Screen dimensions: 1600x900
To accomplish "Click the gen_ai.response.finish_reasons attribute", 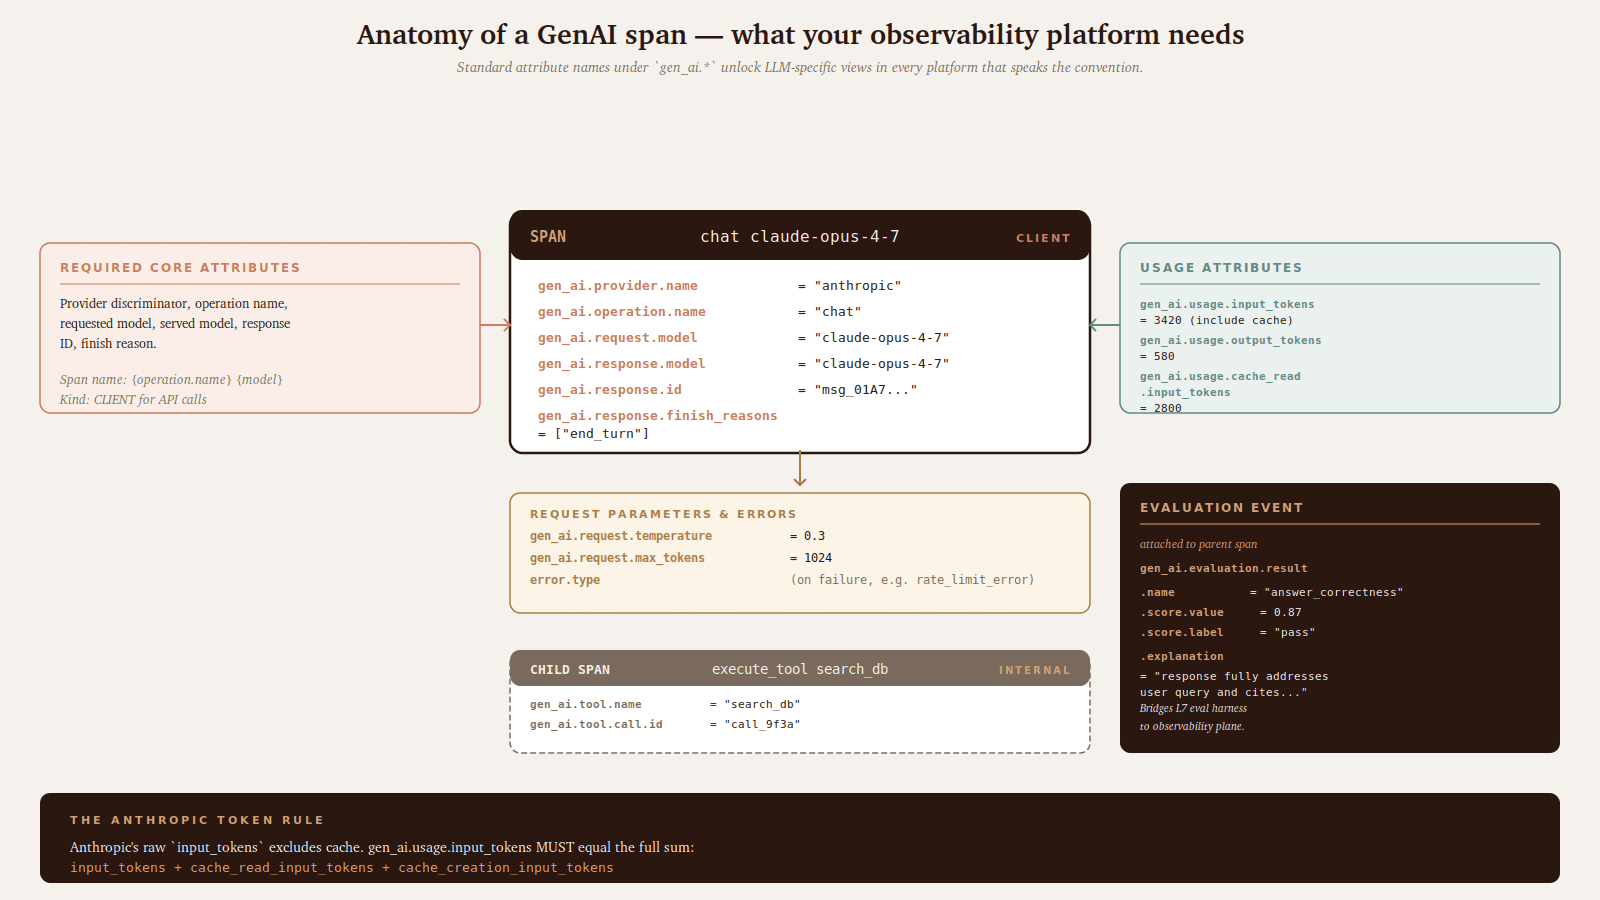I will coord(657,415).
